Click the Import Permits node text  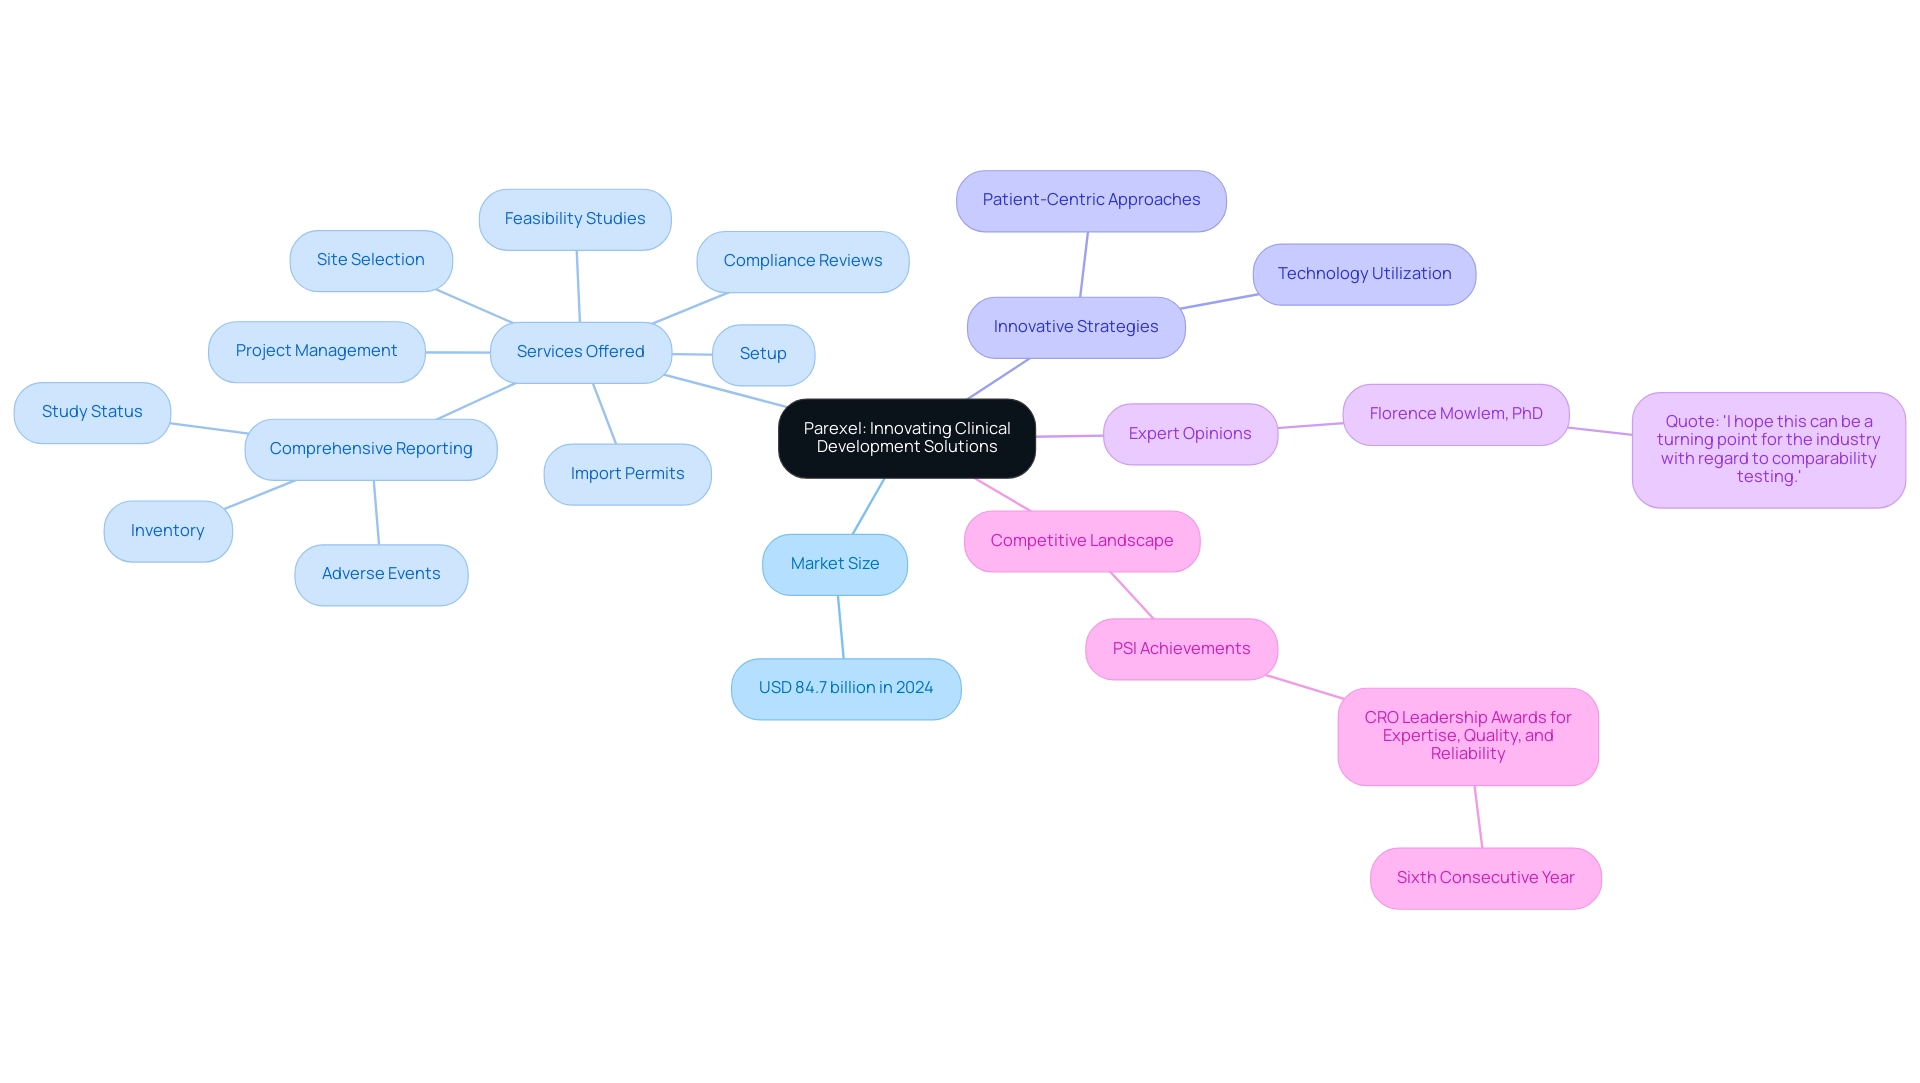click(x=629, y=472)
